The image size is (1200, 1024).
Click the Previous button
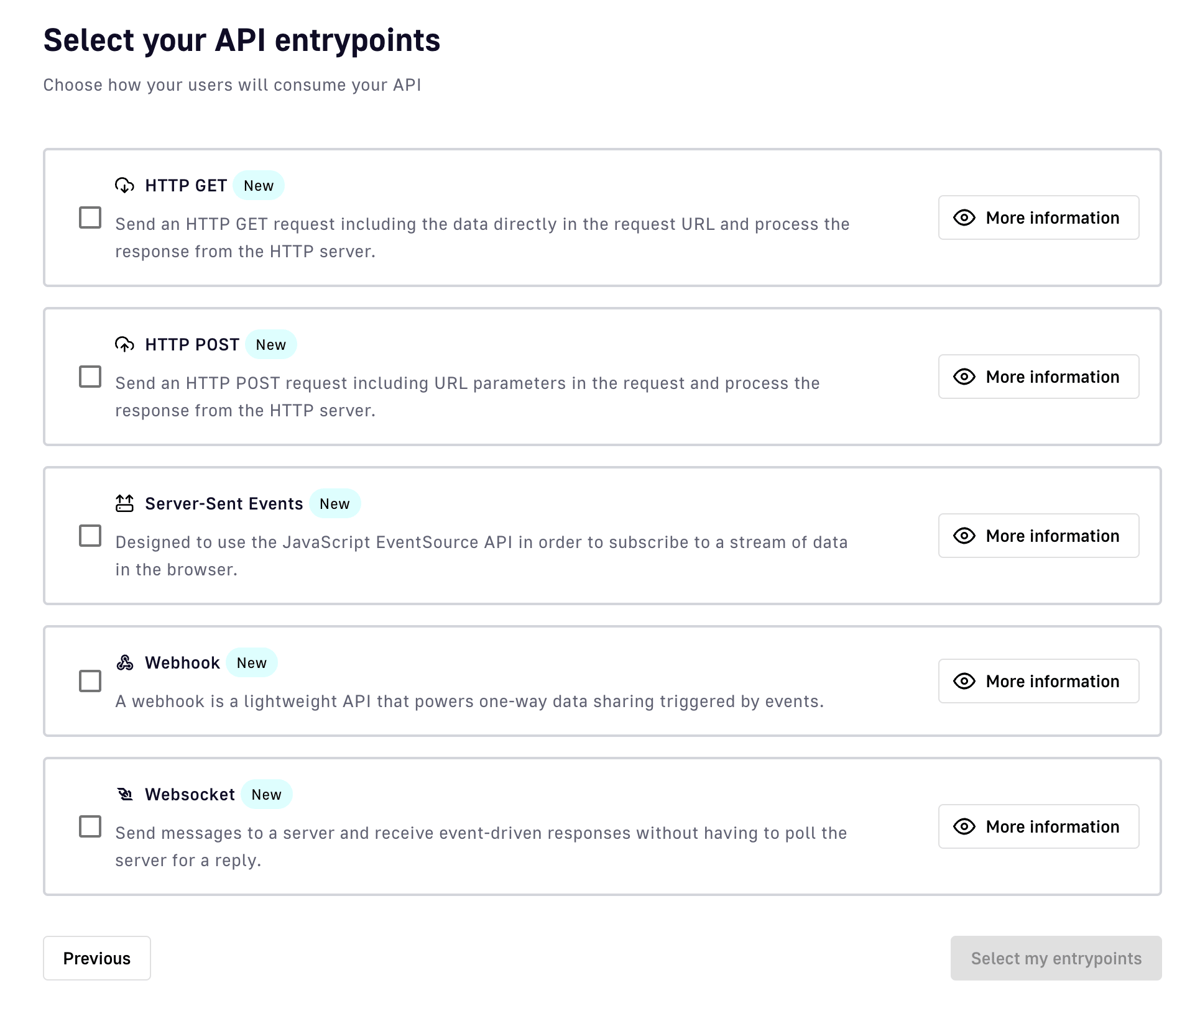pos(96,958)
